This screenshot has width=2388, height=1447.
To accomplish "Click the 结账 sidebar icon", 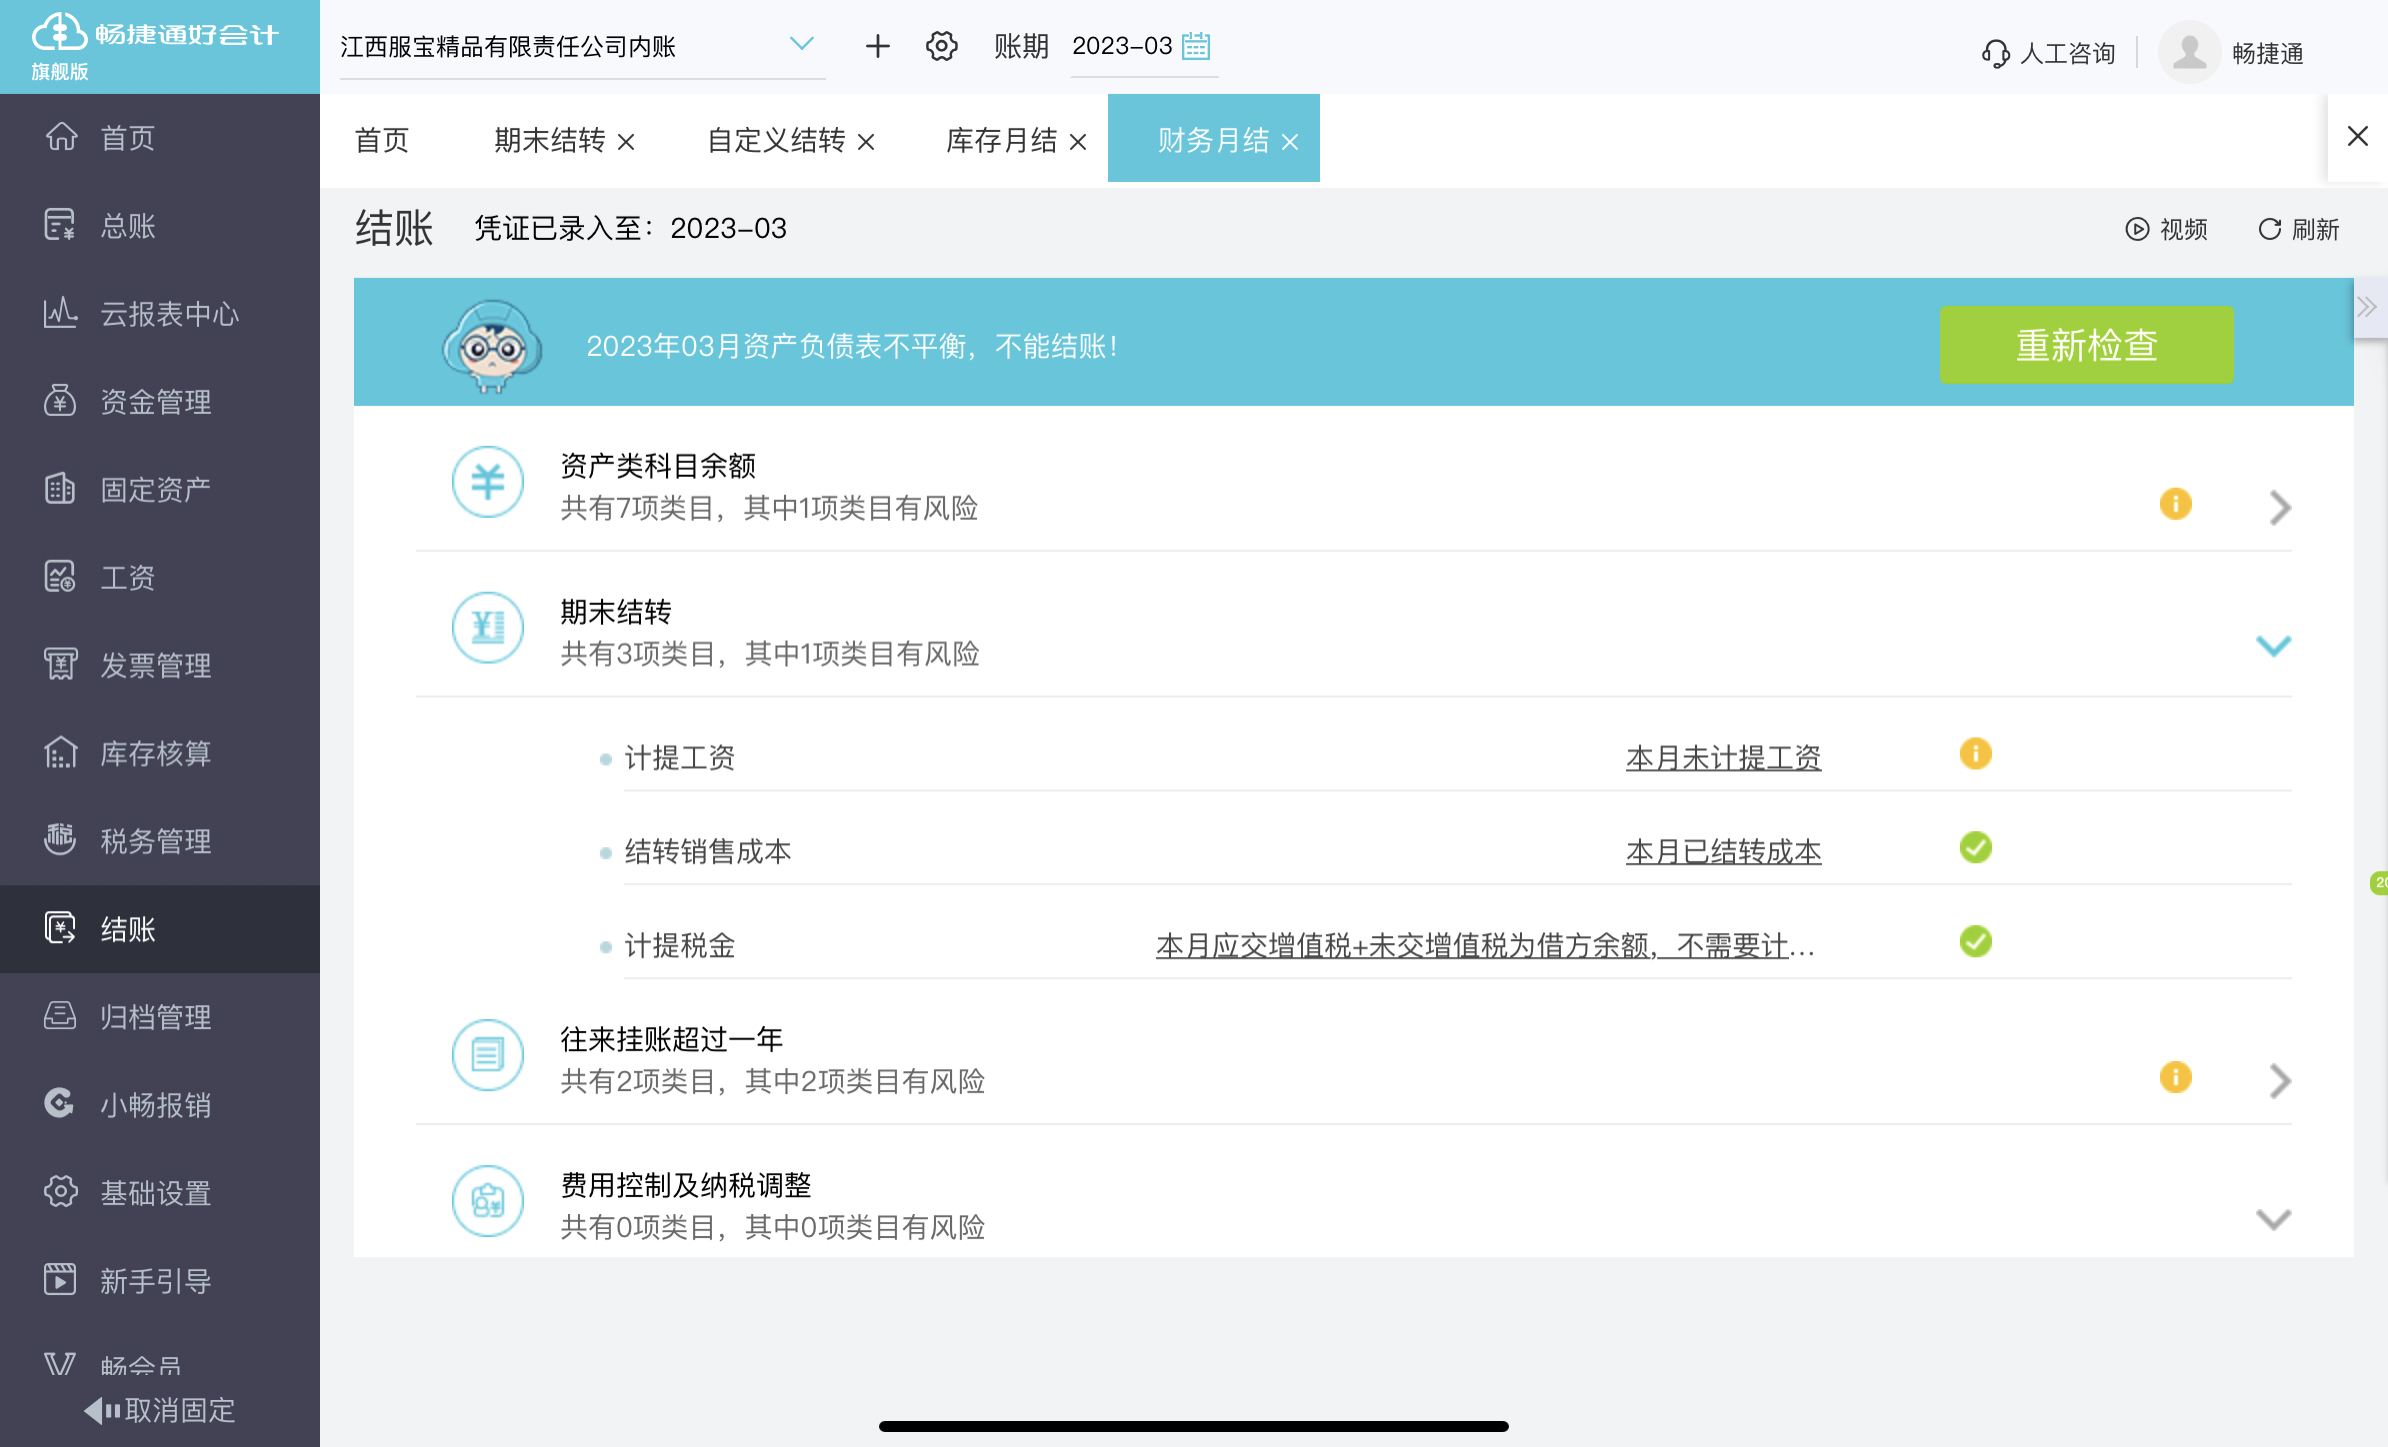I will (61, 930).
